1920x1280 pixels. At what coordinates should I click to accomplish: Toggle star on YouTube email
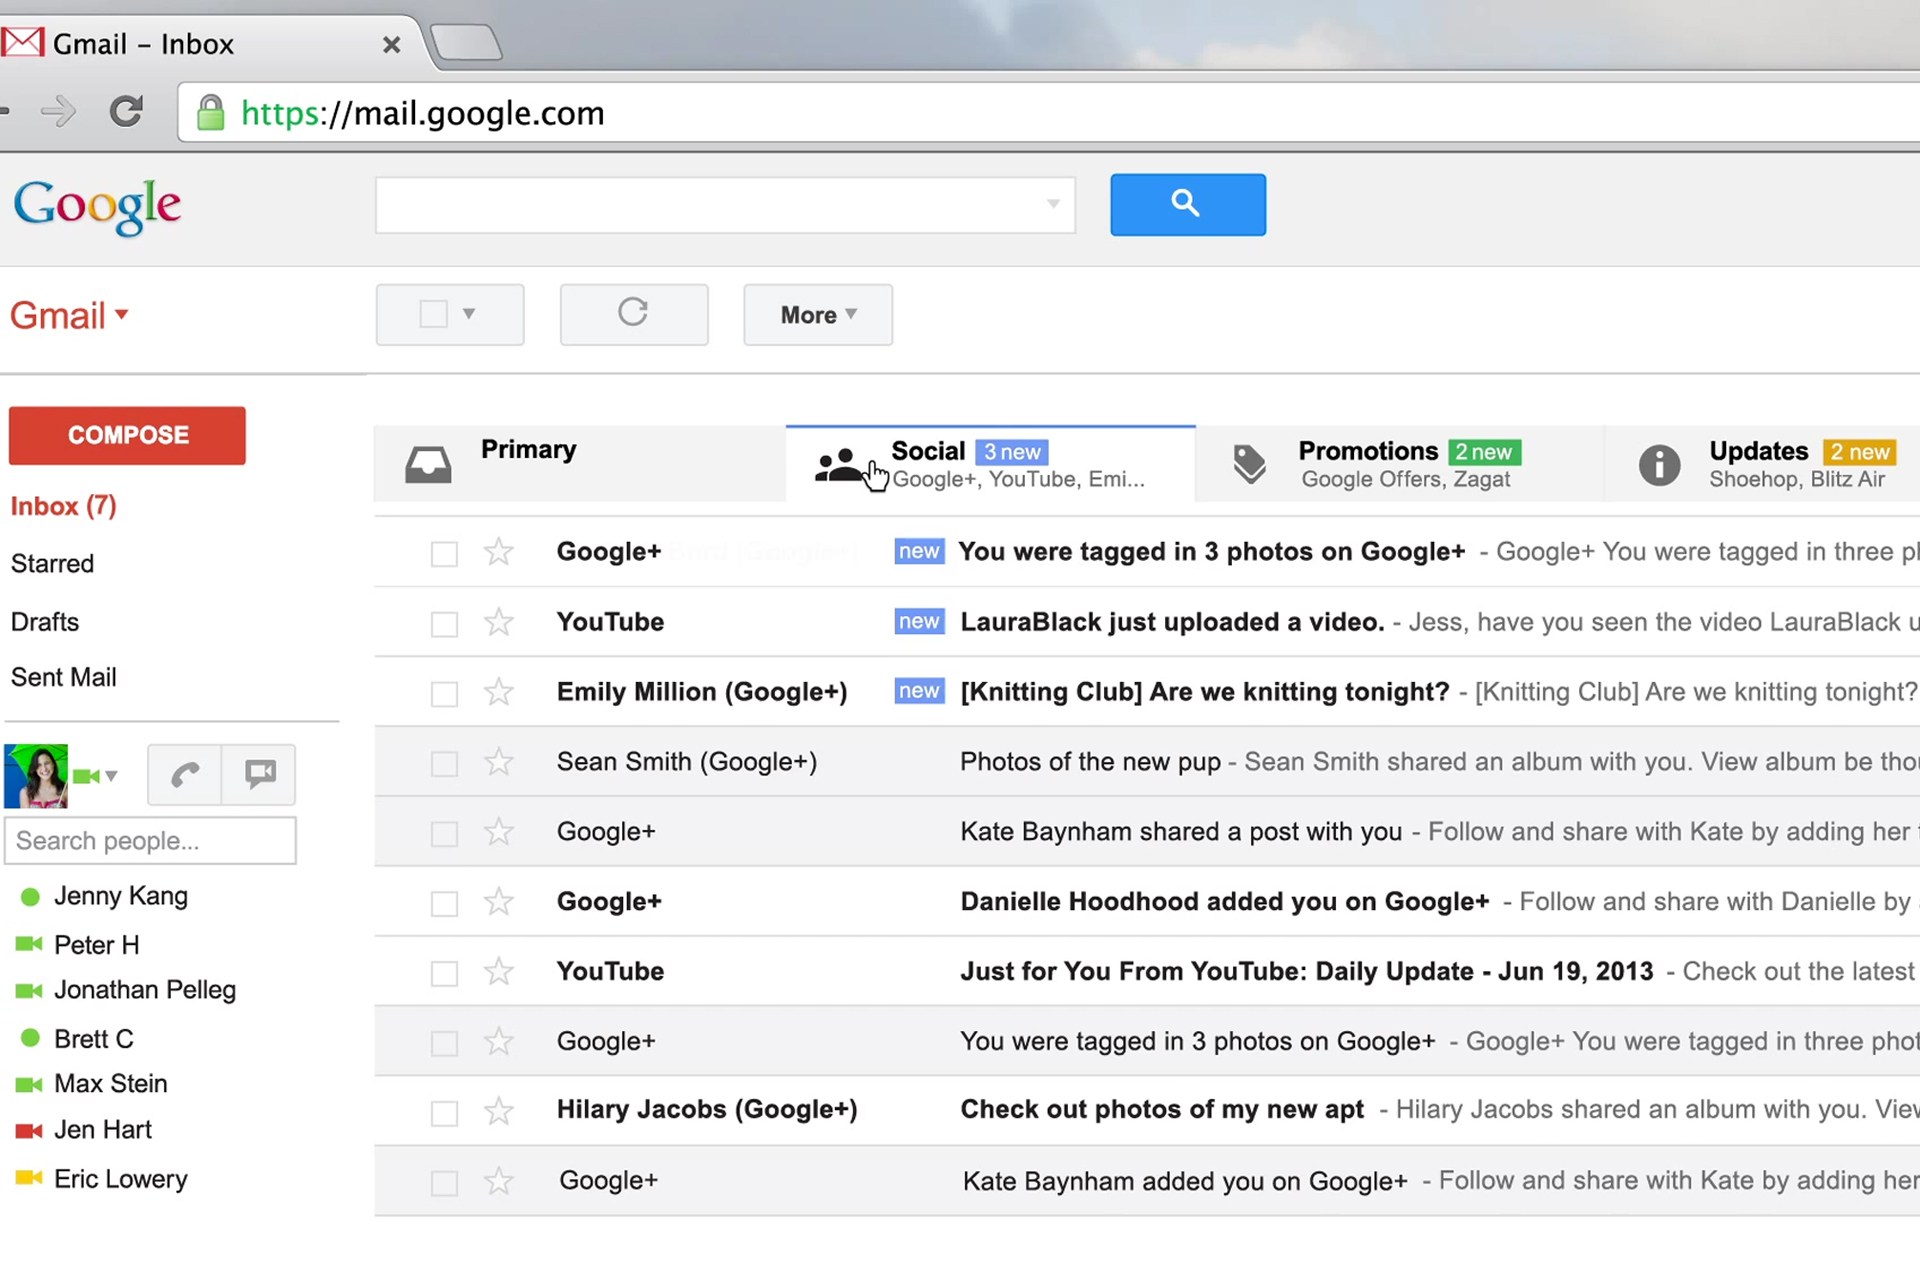coord(499,621)
